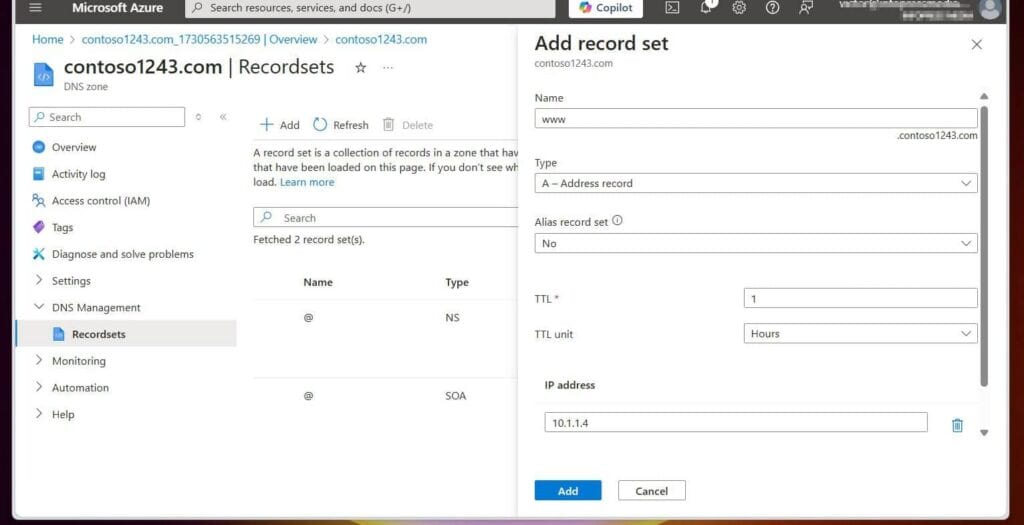This screenshot has width=1024, height=525.
Task: Click the Delete toolbar button
Action: [x=408, y=125]
